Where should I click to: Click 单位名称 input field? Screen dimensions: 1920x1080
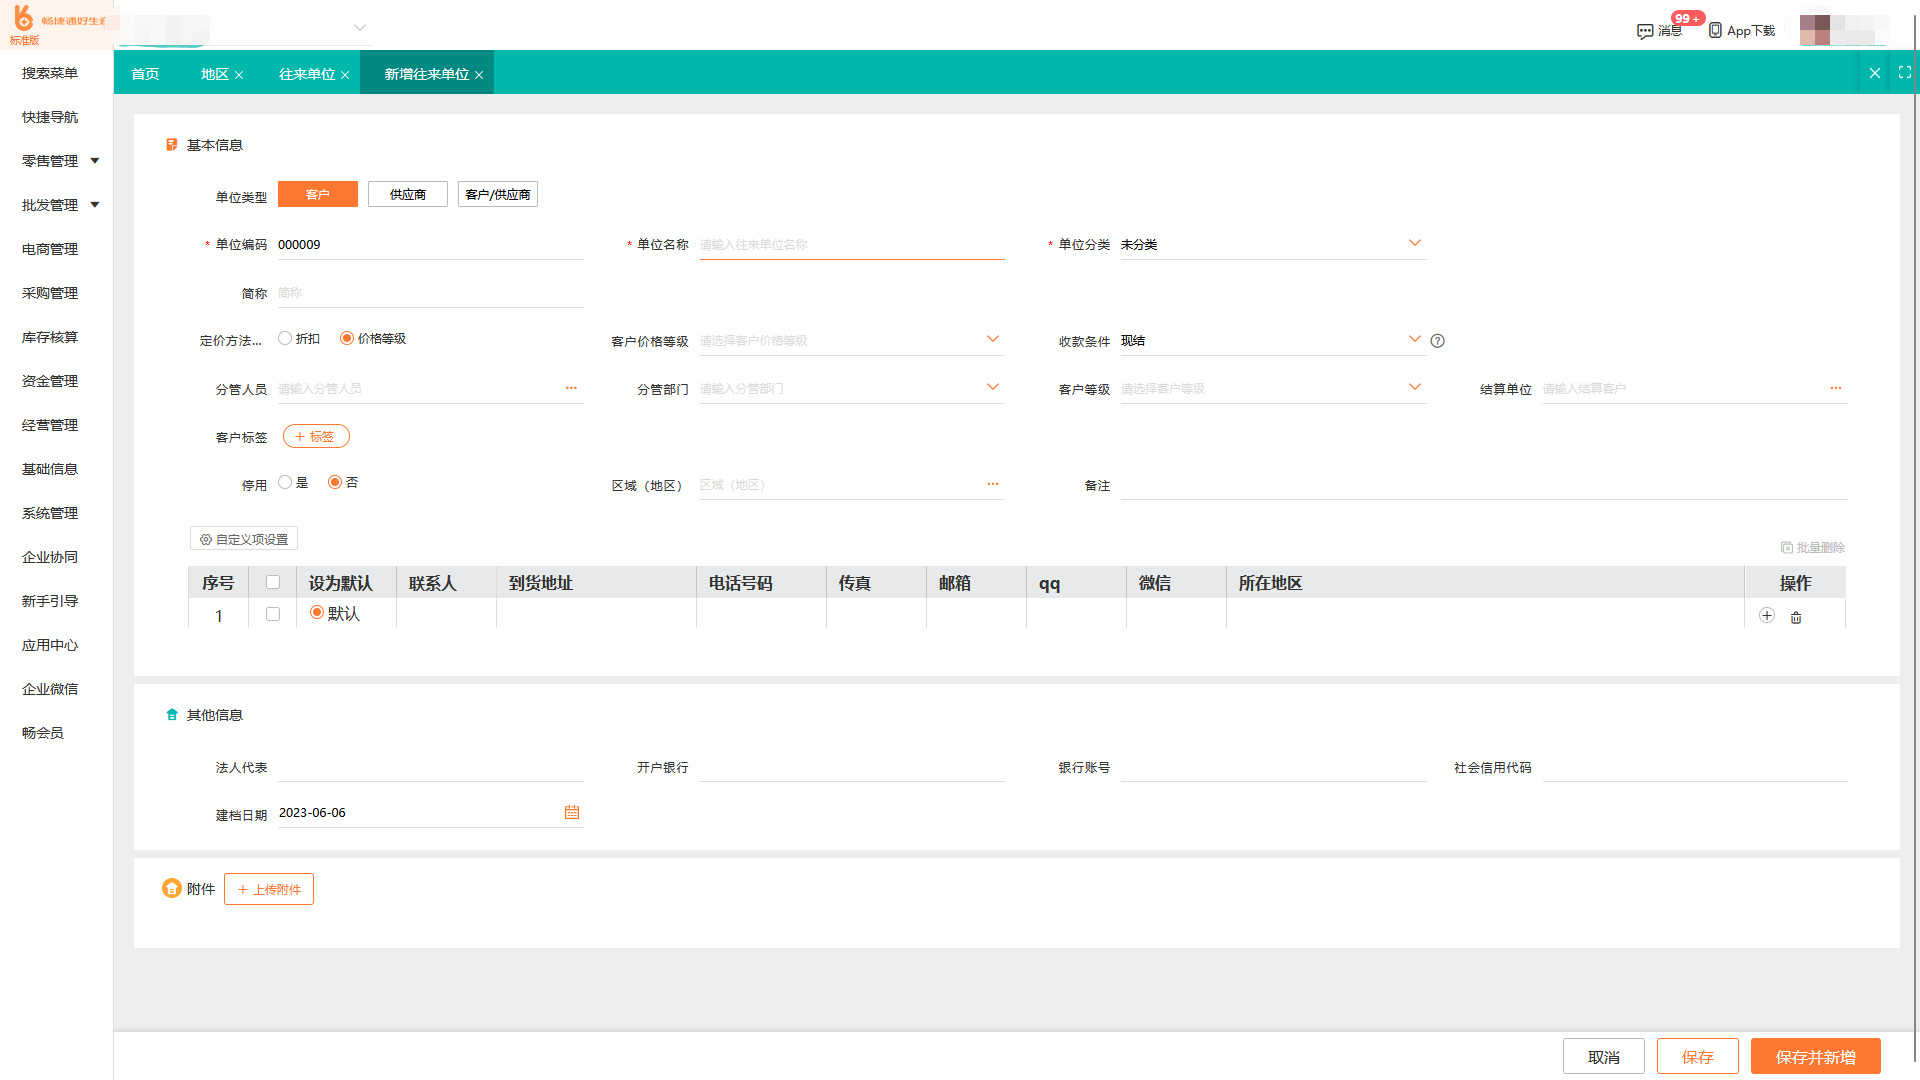coord(851,244)
